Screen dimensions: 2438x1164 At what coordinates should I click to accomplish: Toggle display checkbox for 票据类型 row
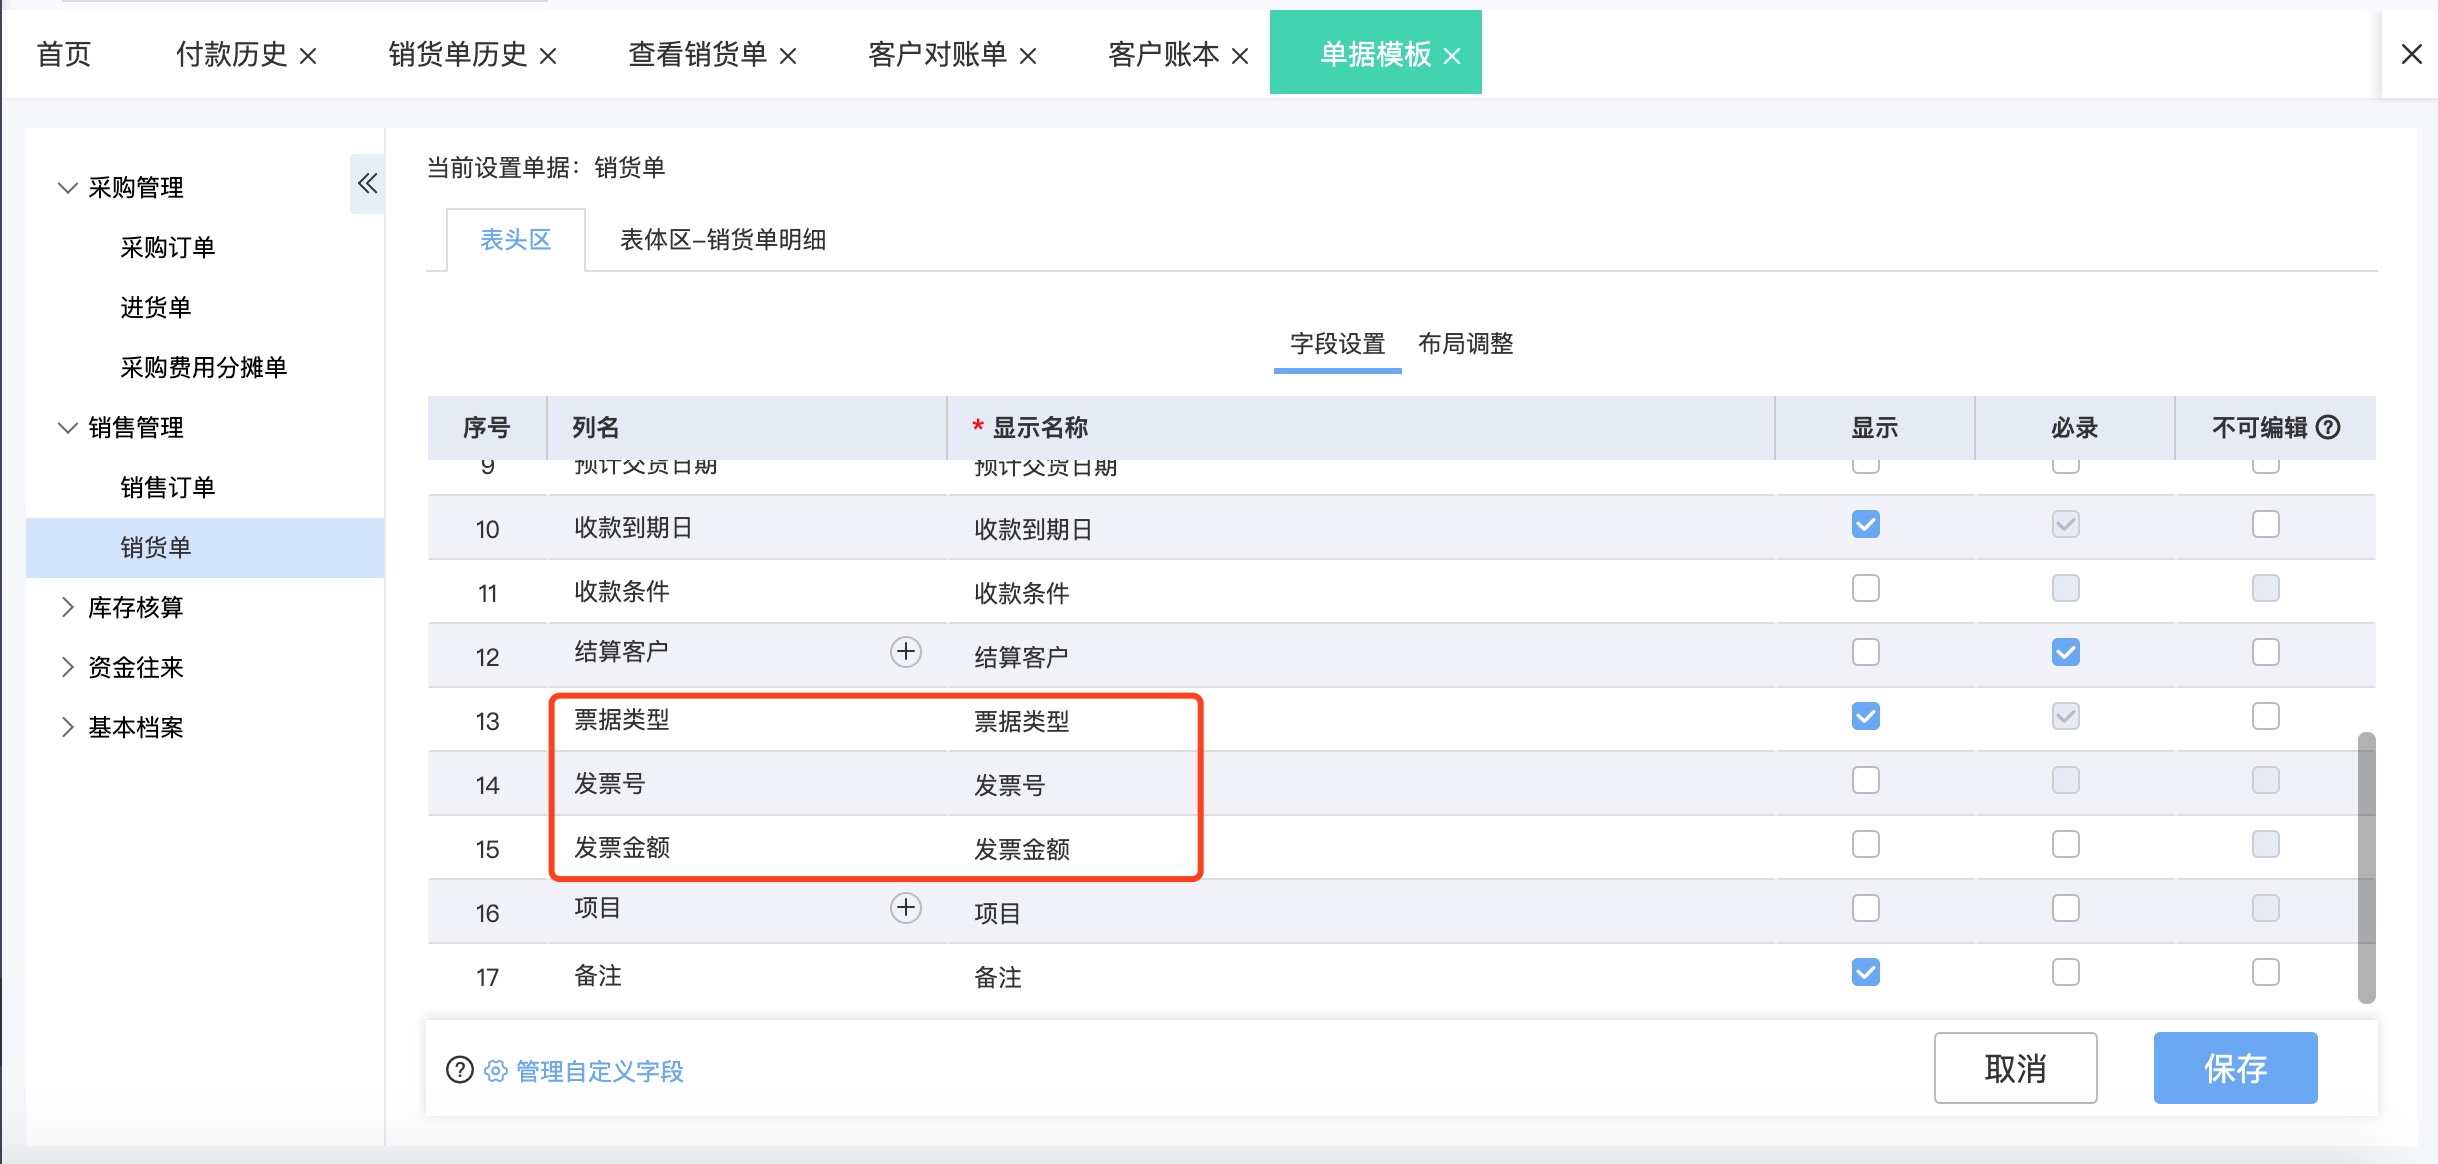click(1866, 718)
